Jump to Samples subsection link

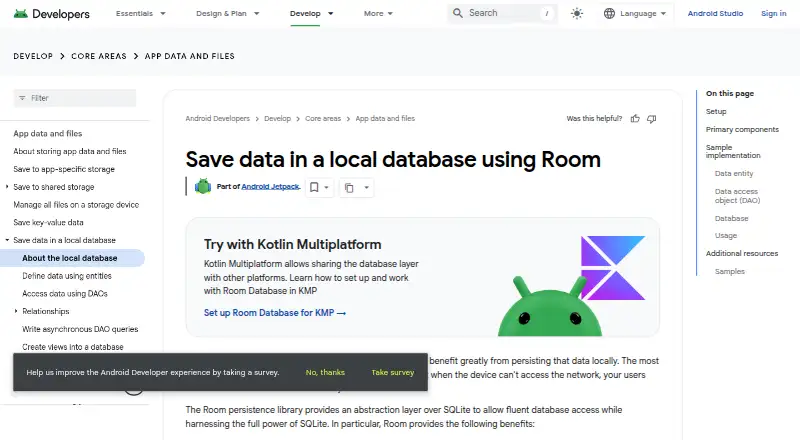[x=730, y=272]
